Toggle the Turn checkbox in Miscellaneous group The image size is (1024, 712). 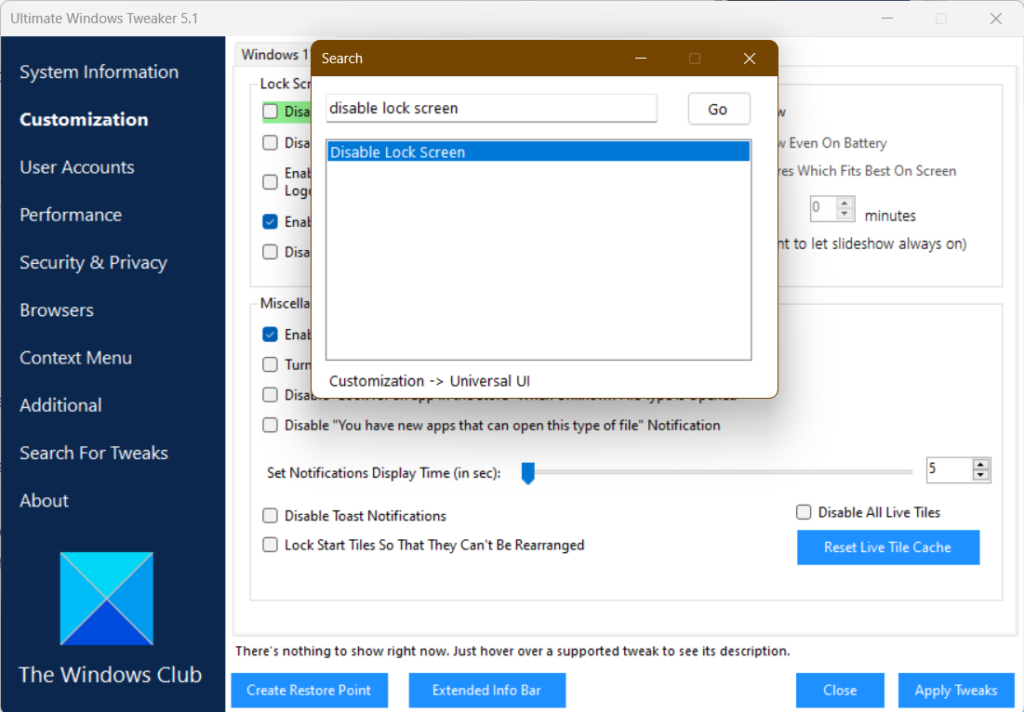coord(270,364)
